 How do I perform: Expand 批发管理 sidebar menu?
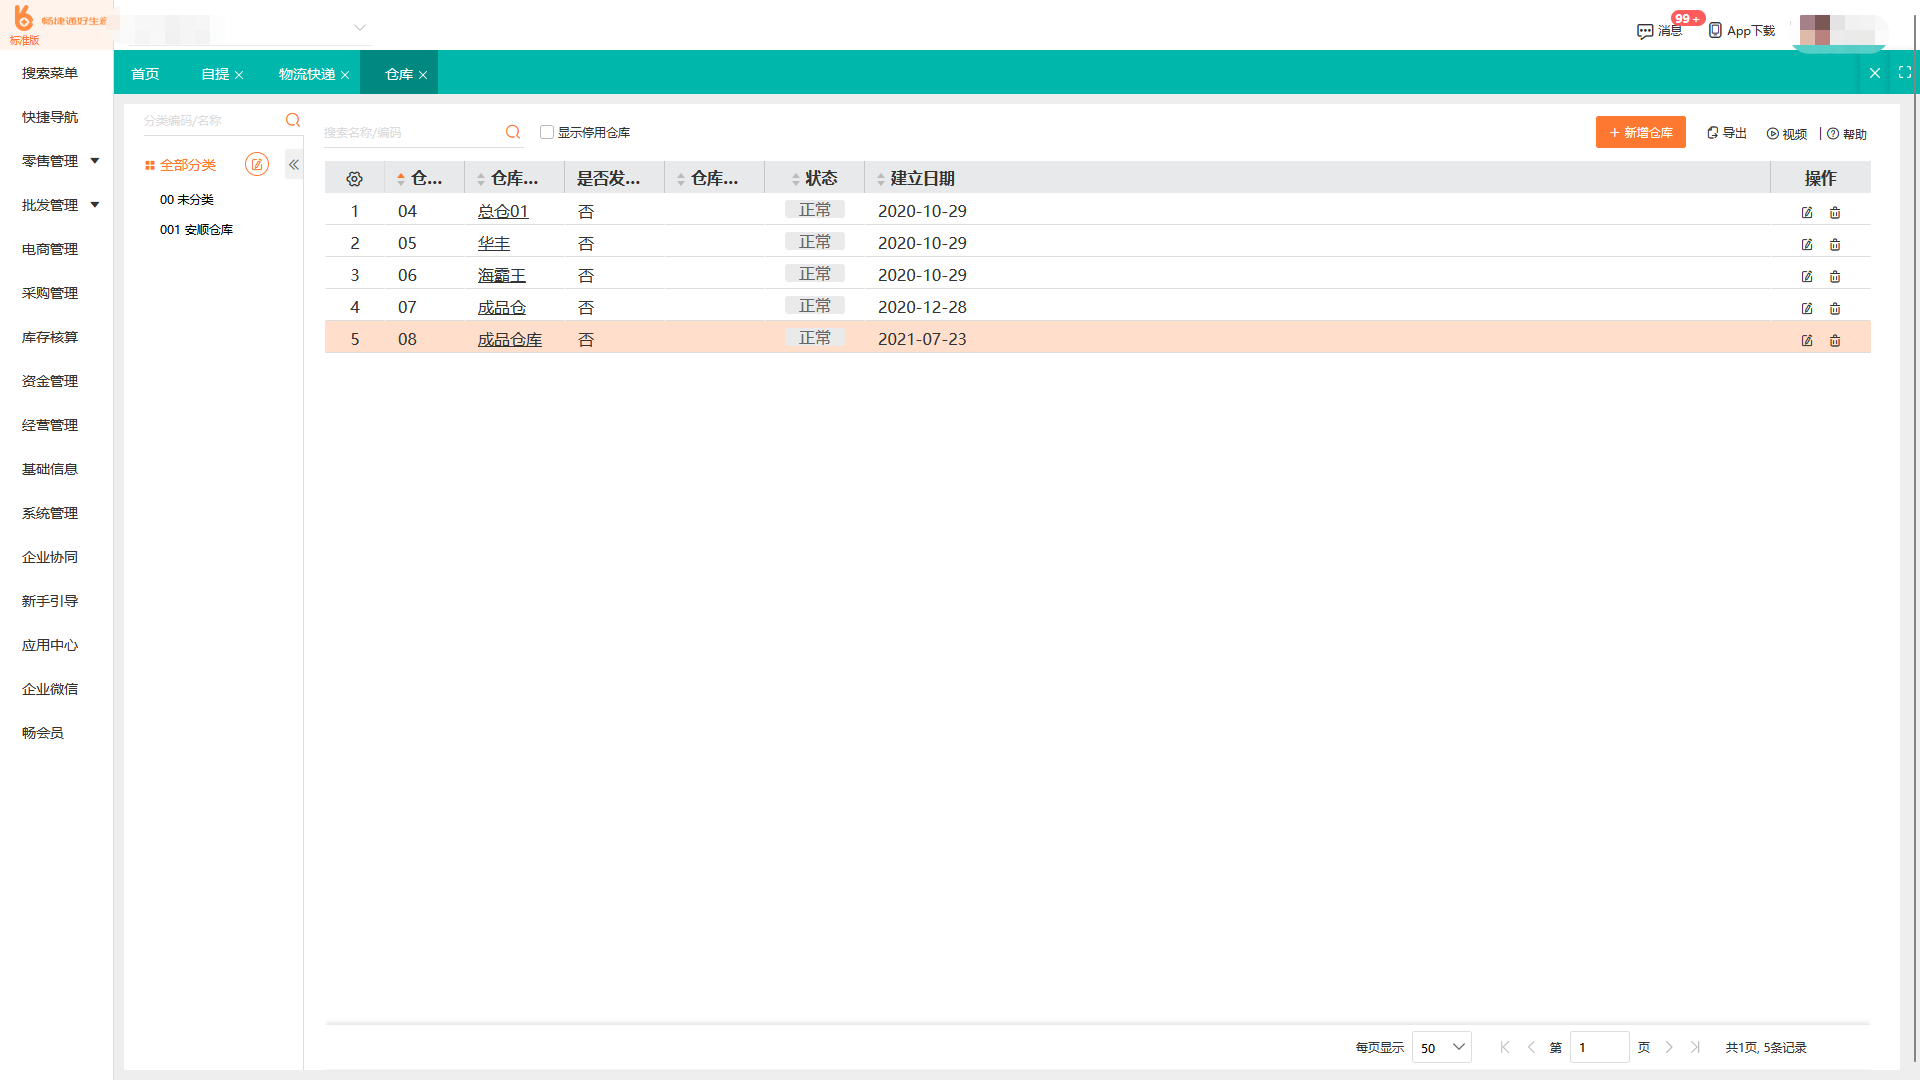[x=61, y=204]
